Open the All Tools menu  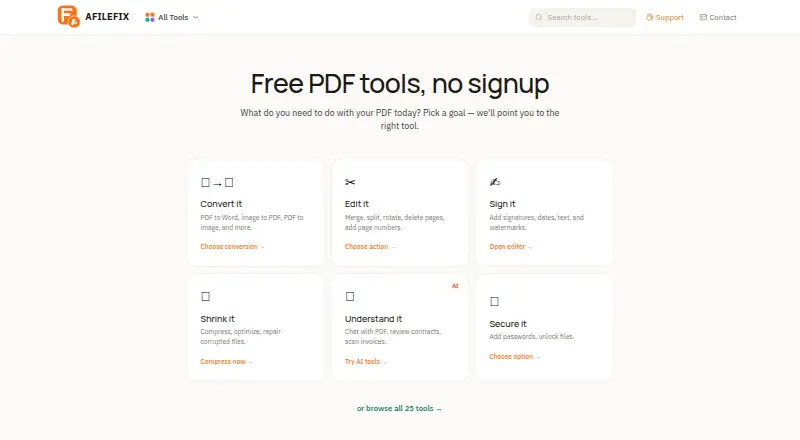(172, 17)
